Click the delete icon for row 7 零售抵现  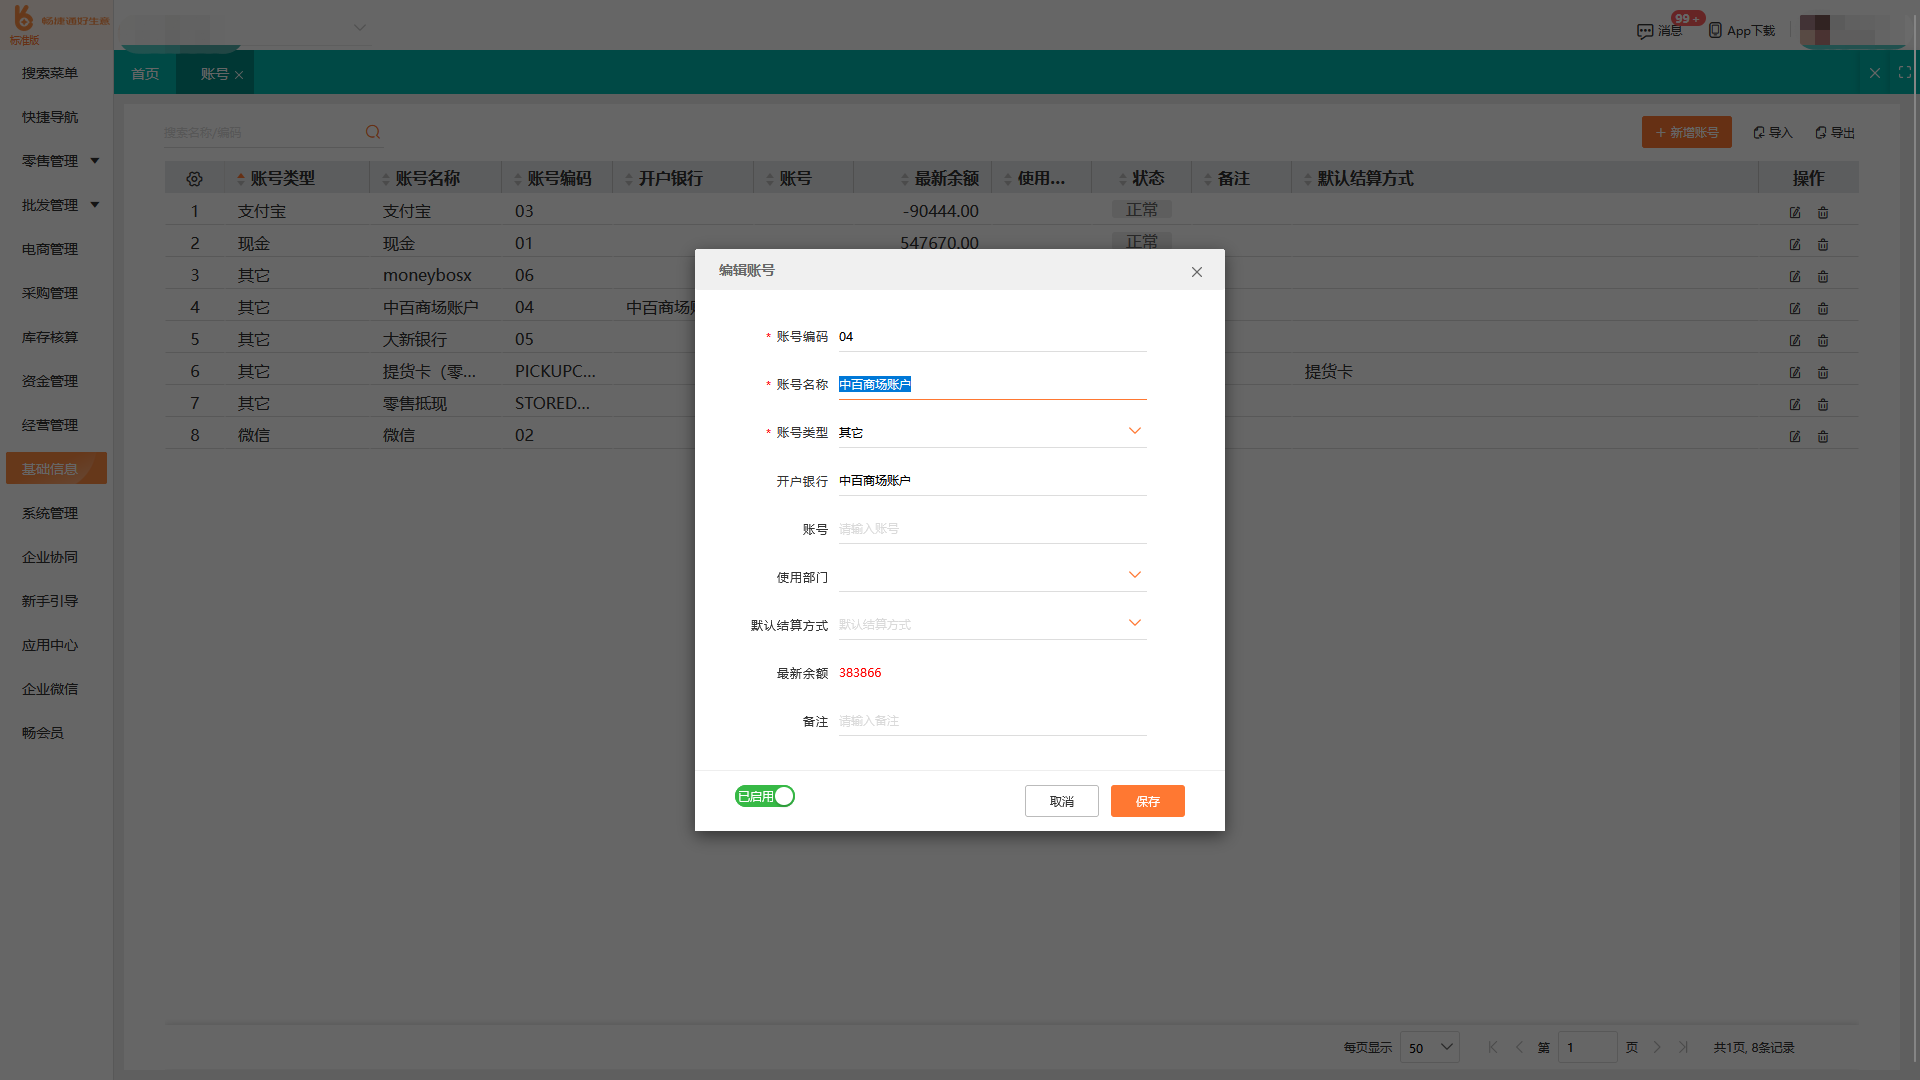[x=1824, y=404]
